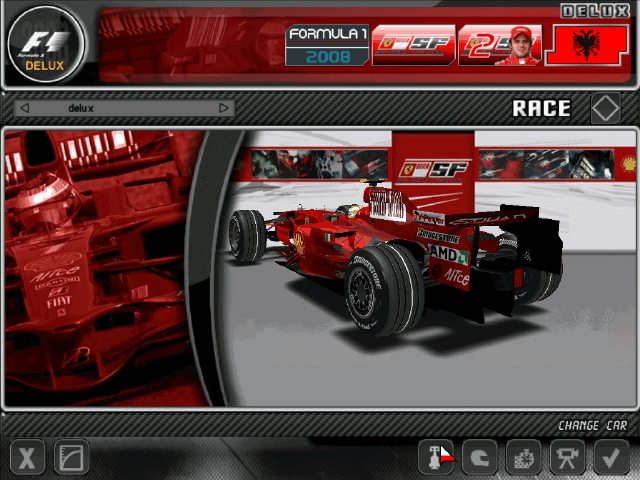Click the DELUX text at top right
Image resolution: width=640 pixels, height=480 pixels.
click(x=594, y=11)
